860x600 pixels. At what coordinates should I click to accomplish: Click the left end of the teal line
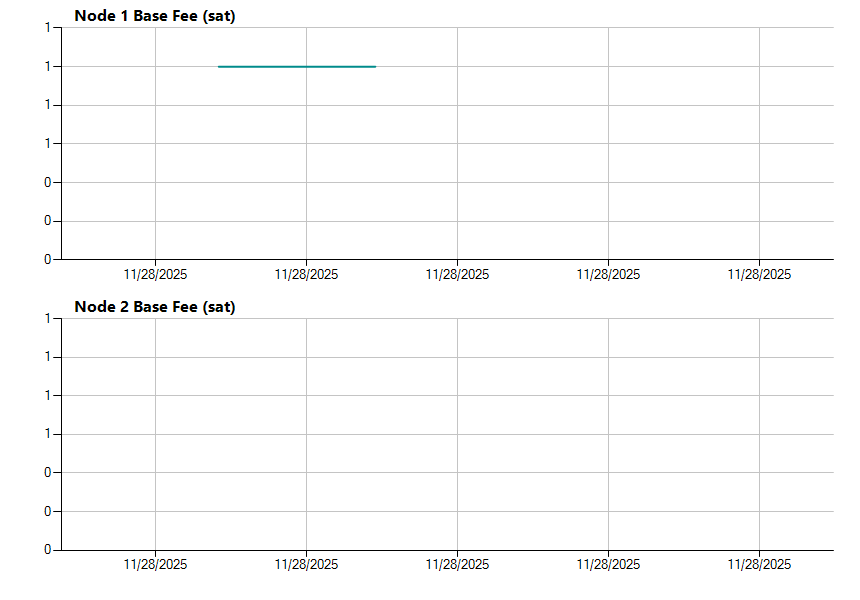tap(220, 66)
